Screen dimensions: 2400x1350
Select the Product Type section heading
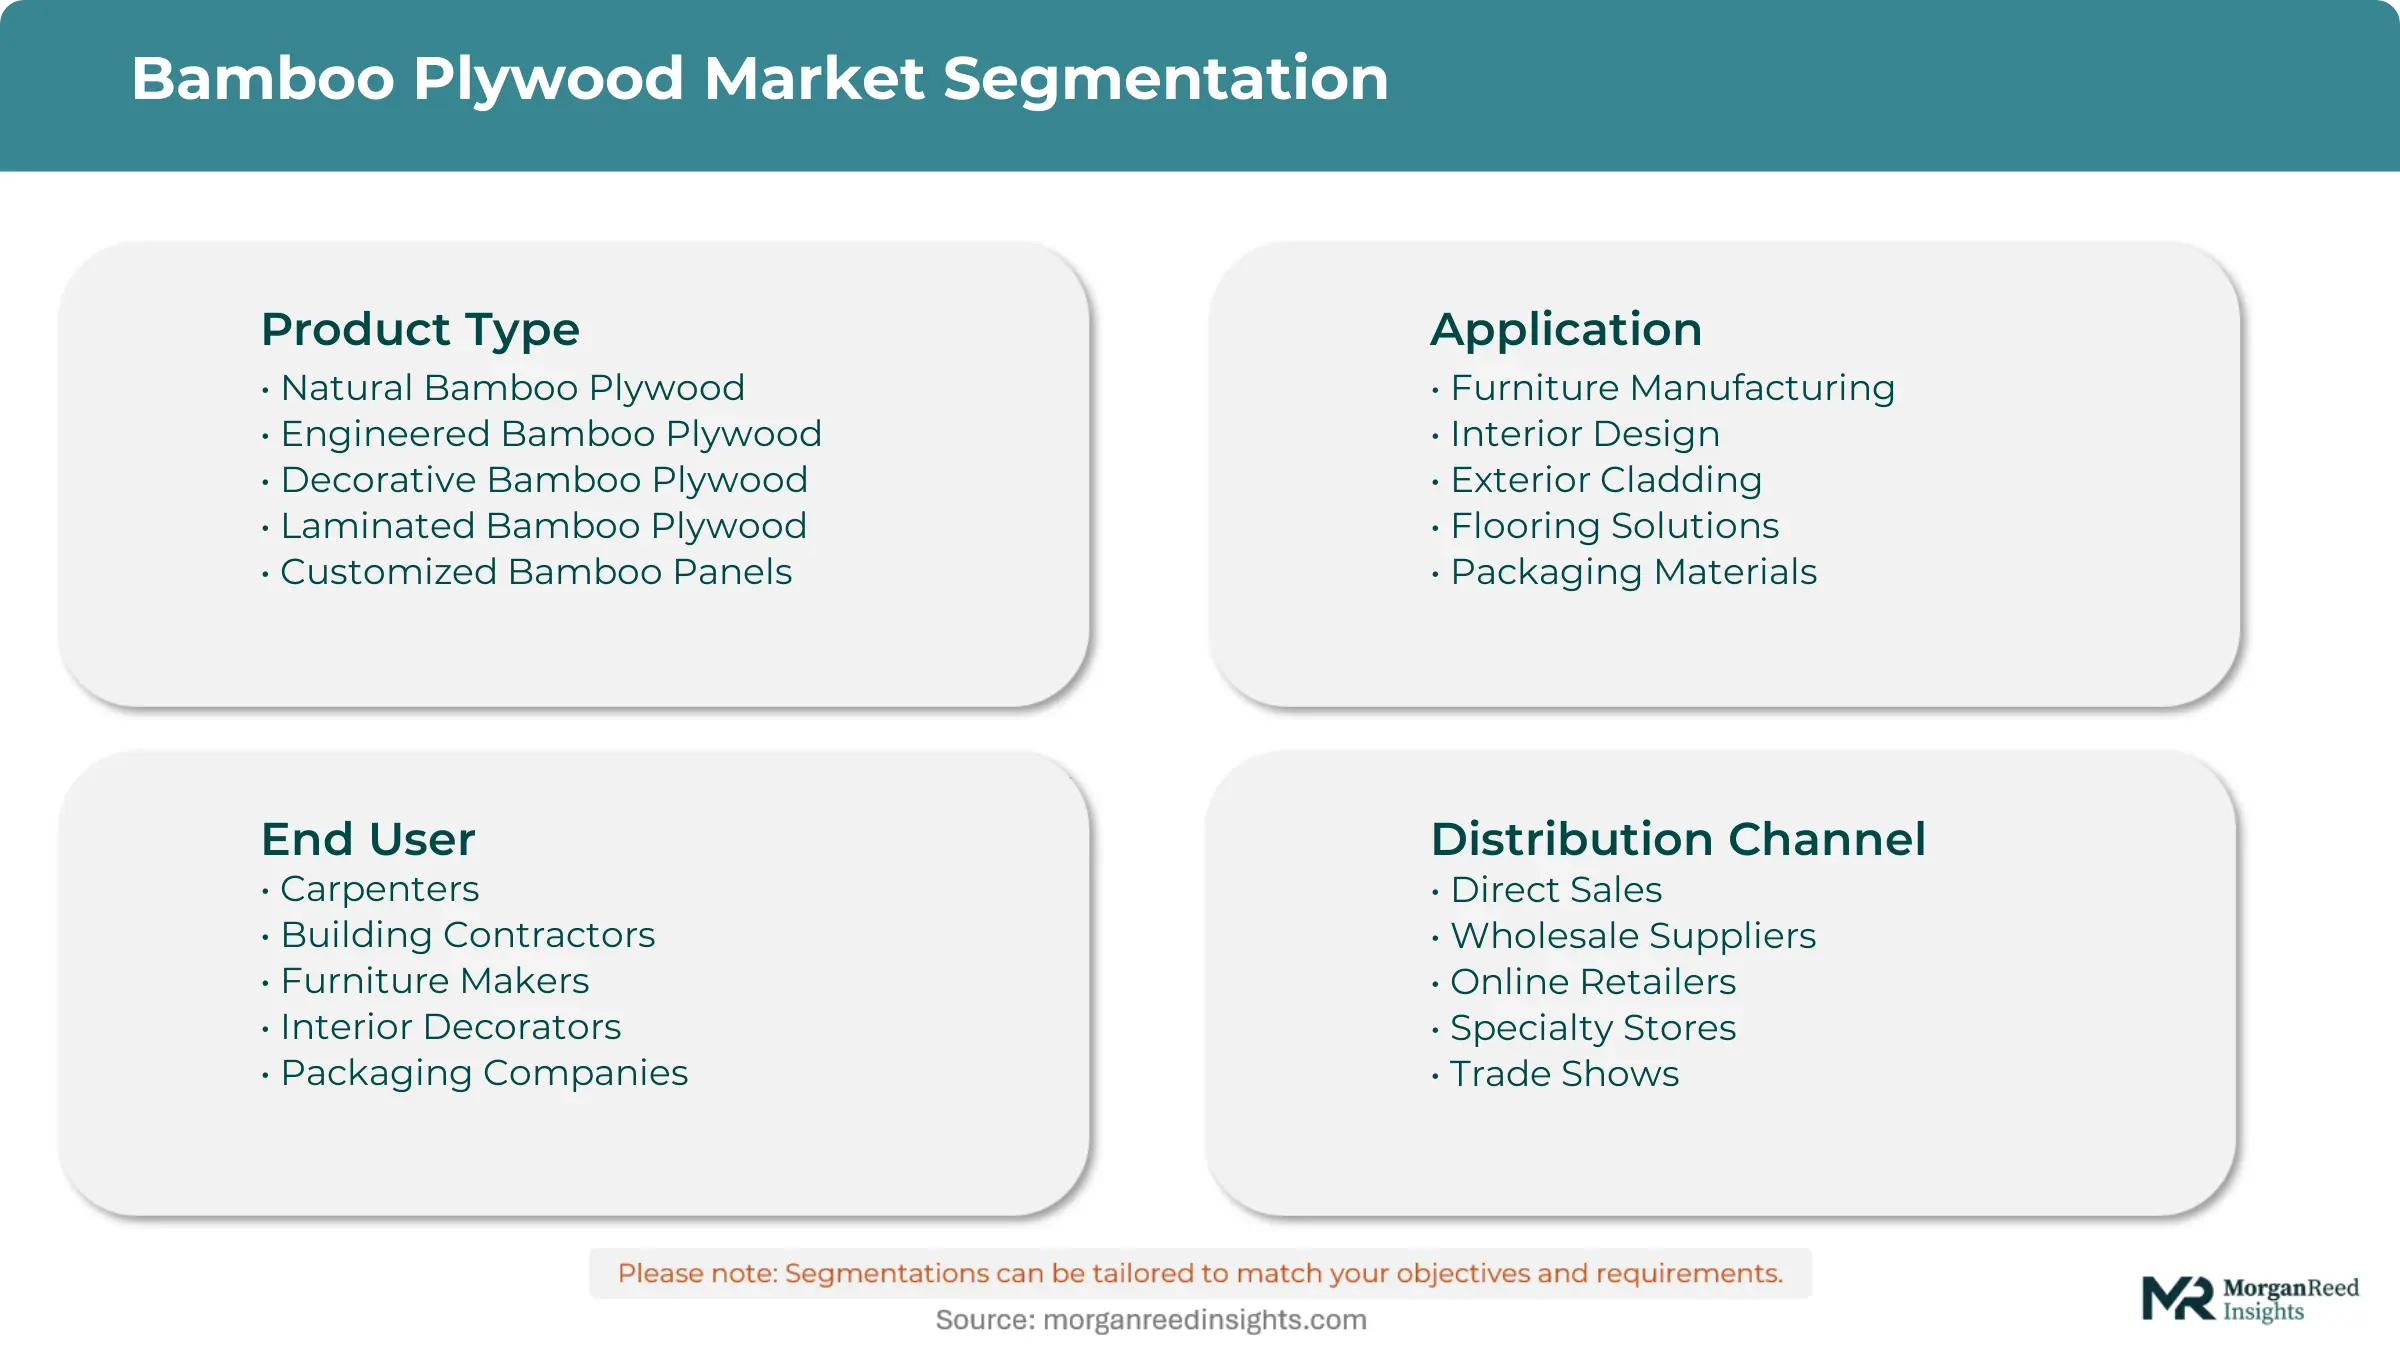420,330
